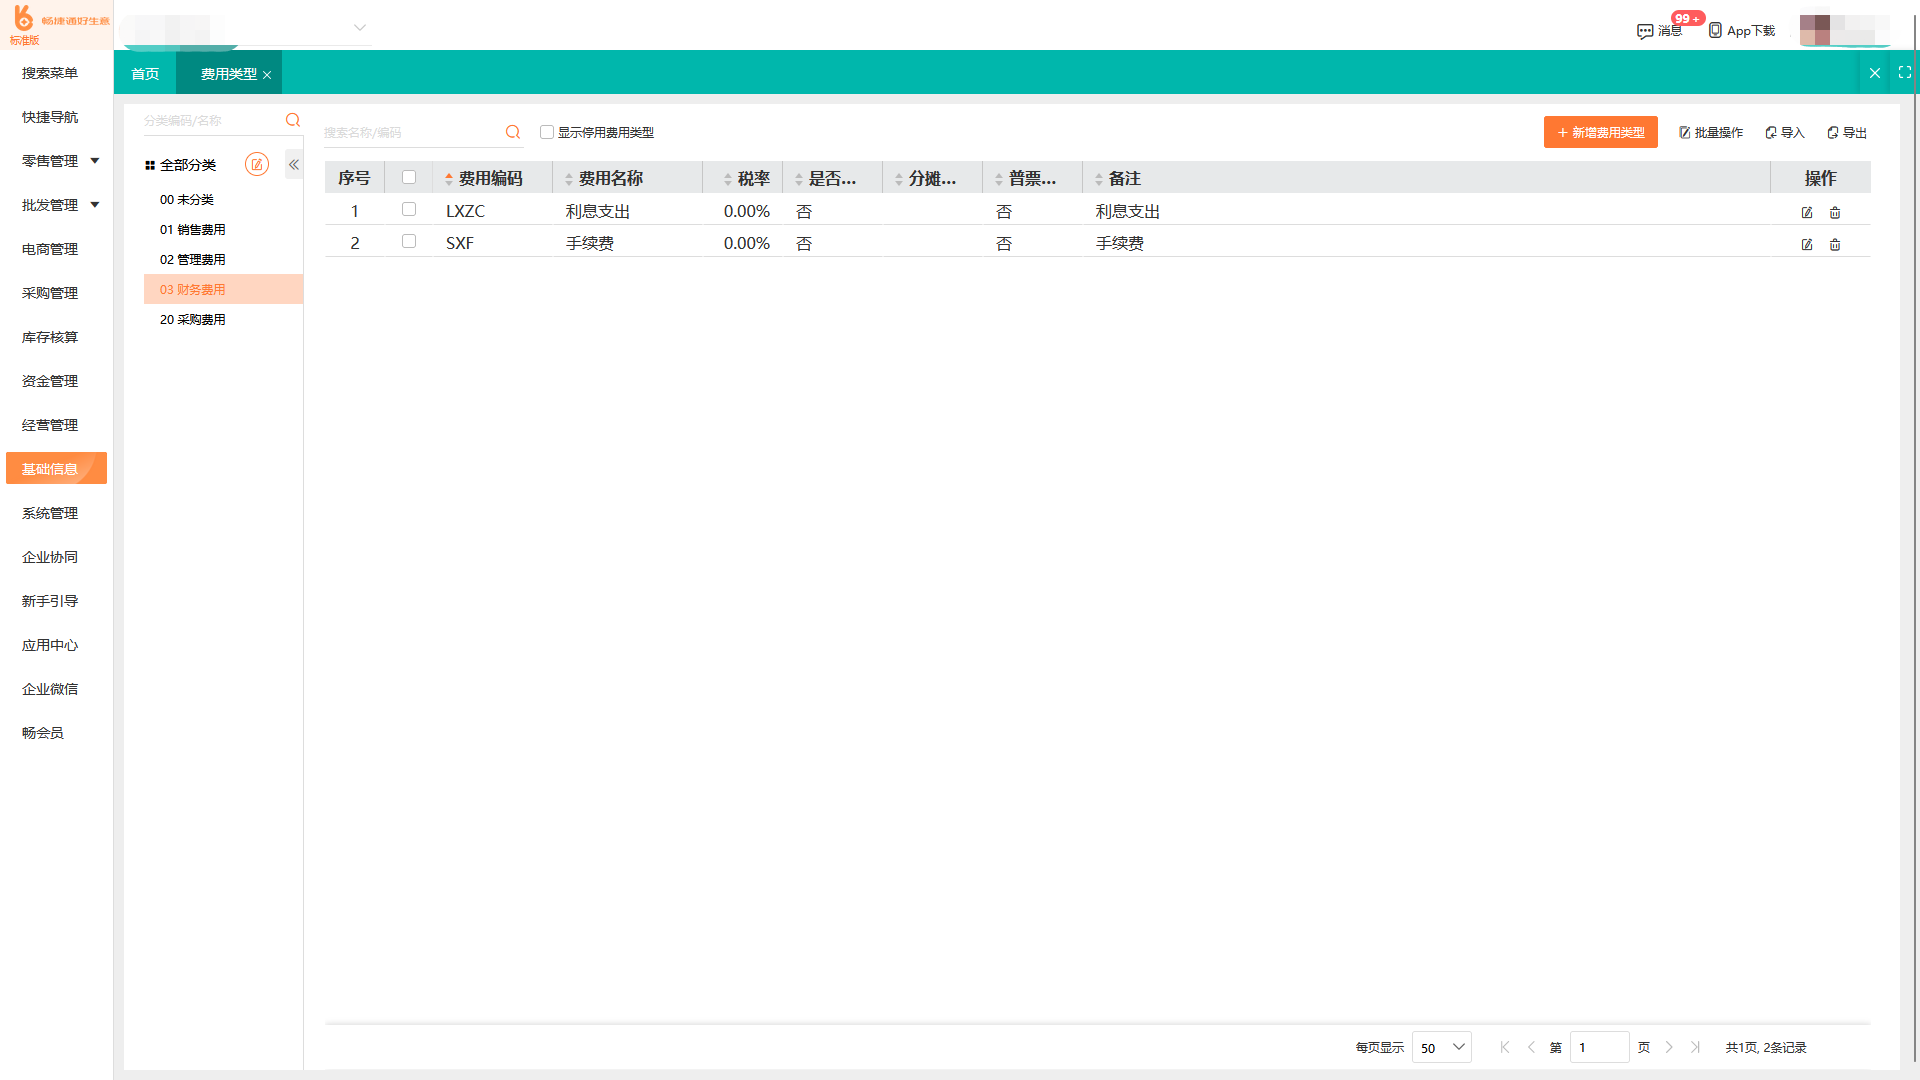Screen dimensions: 1920x1080
Task: Switch to the 首页 tab
Action: coord(144,74)
